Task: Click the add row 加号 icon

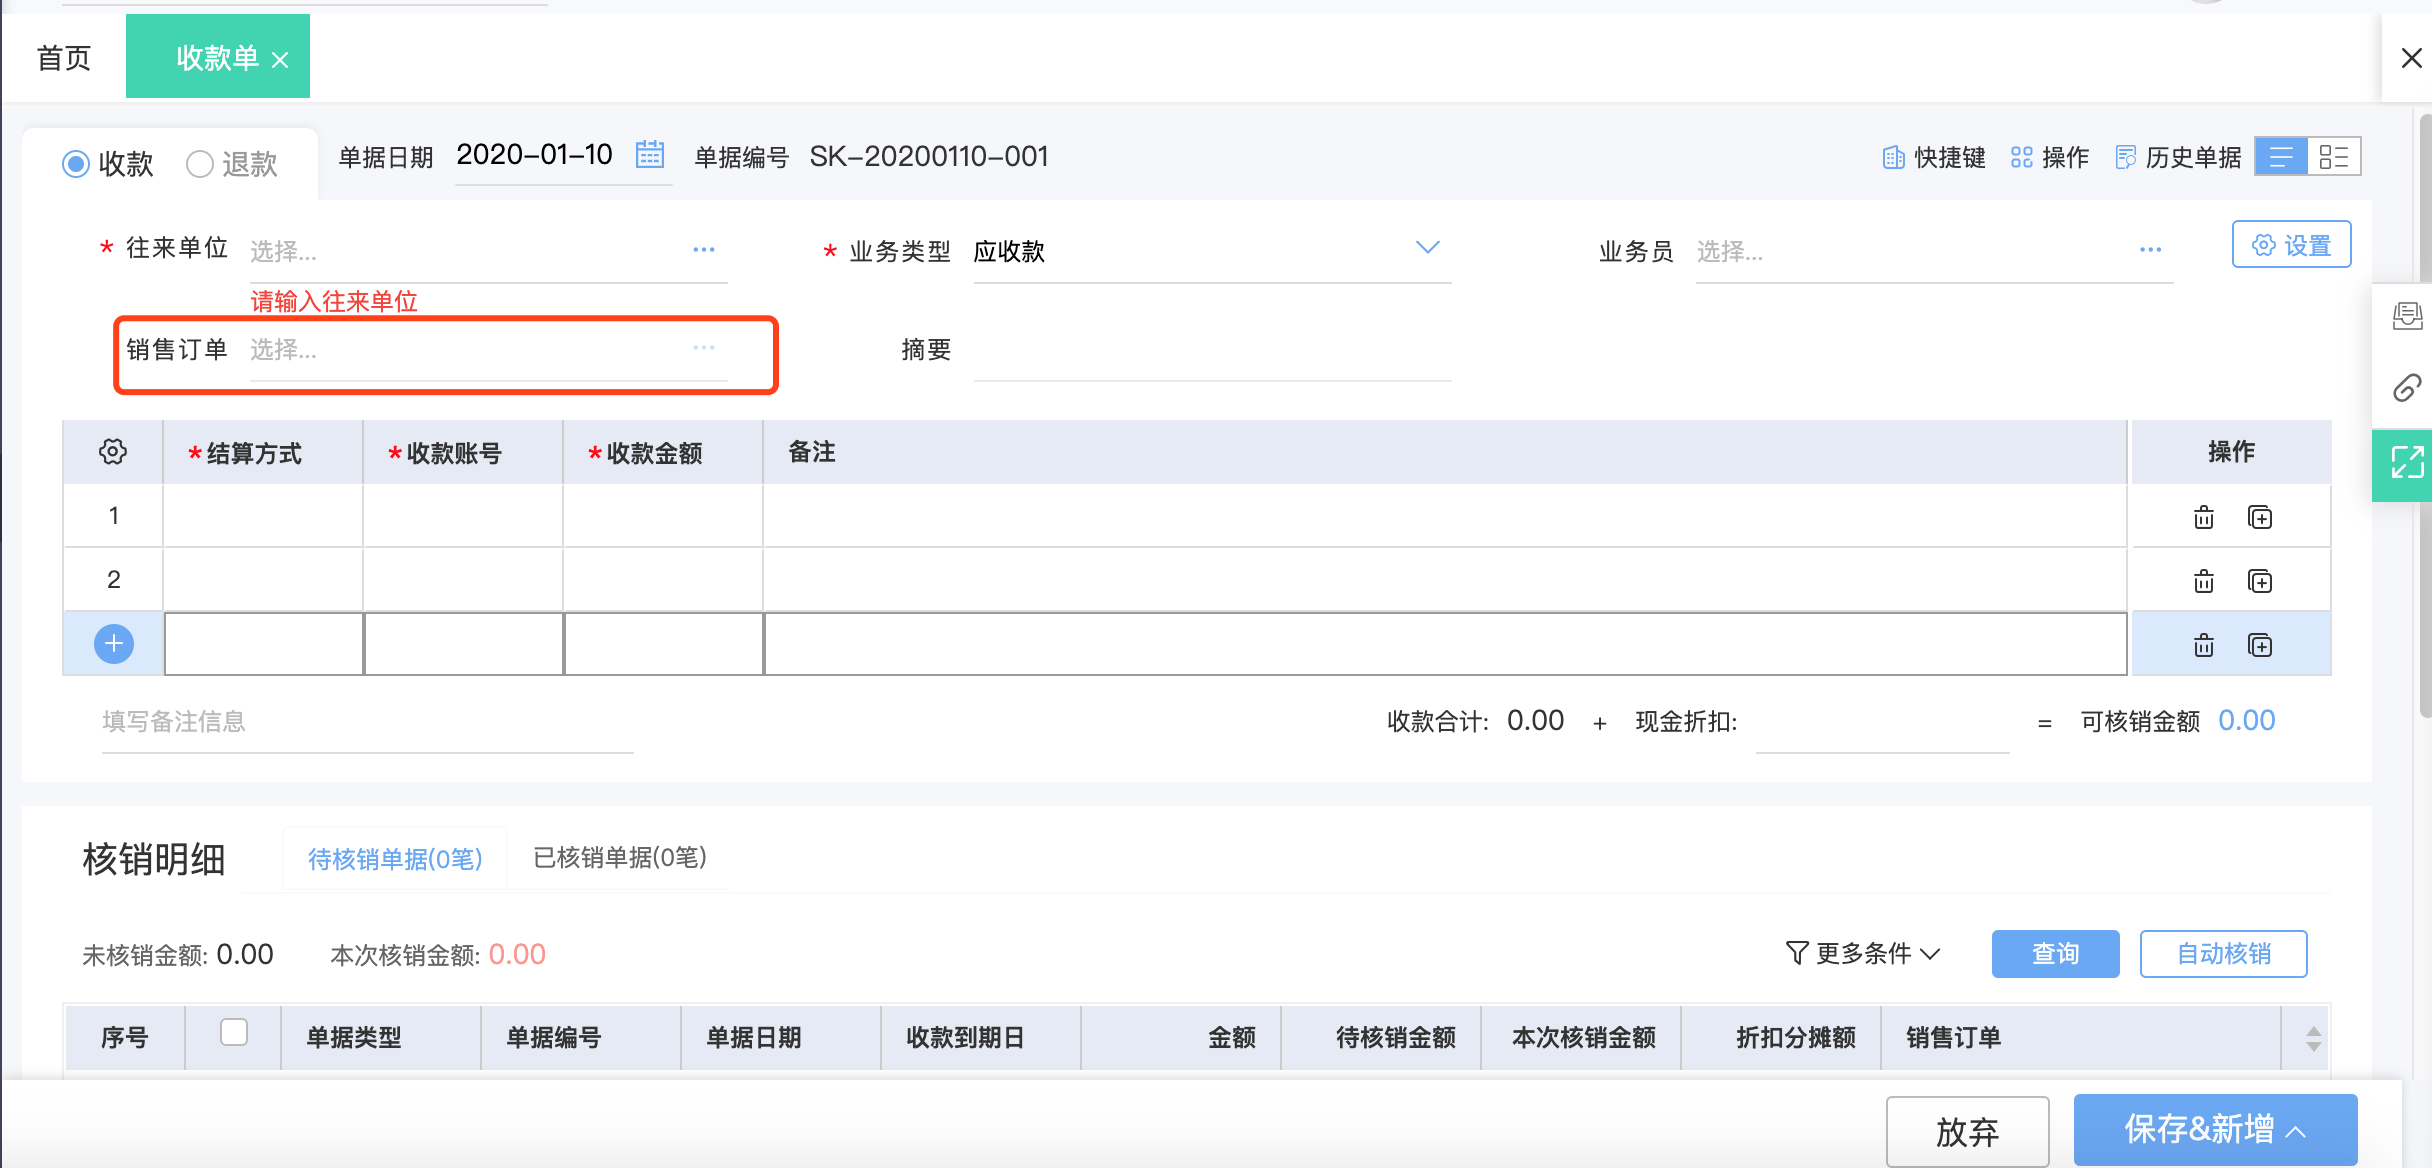Action: tap(113, 642)
